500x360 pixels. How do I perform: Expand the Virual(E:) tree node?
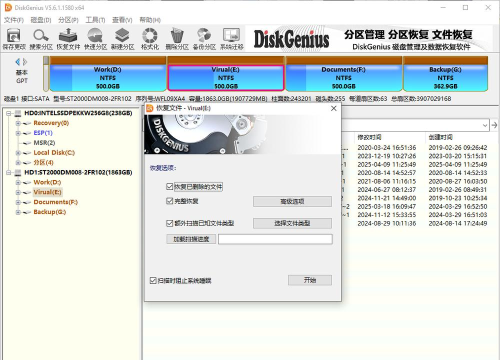(18, 192)
